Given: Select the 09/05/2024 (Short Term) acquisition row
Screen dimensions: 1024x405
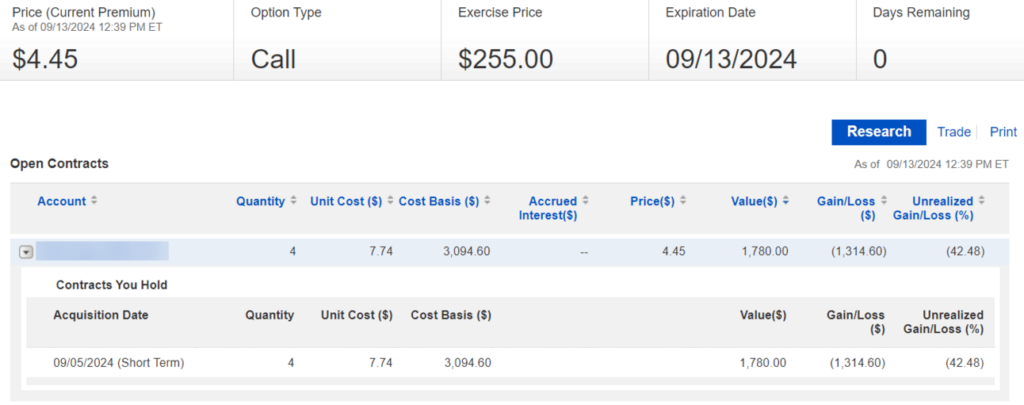Looking at the screenshot, I should 119,363.
